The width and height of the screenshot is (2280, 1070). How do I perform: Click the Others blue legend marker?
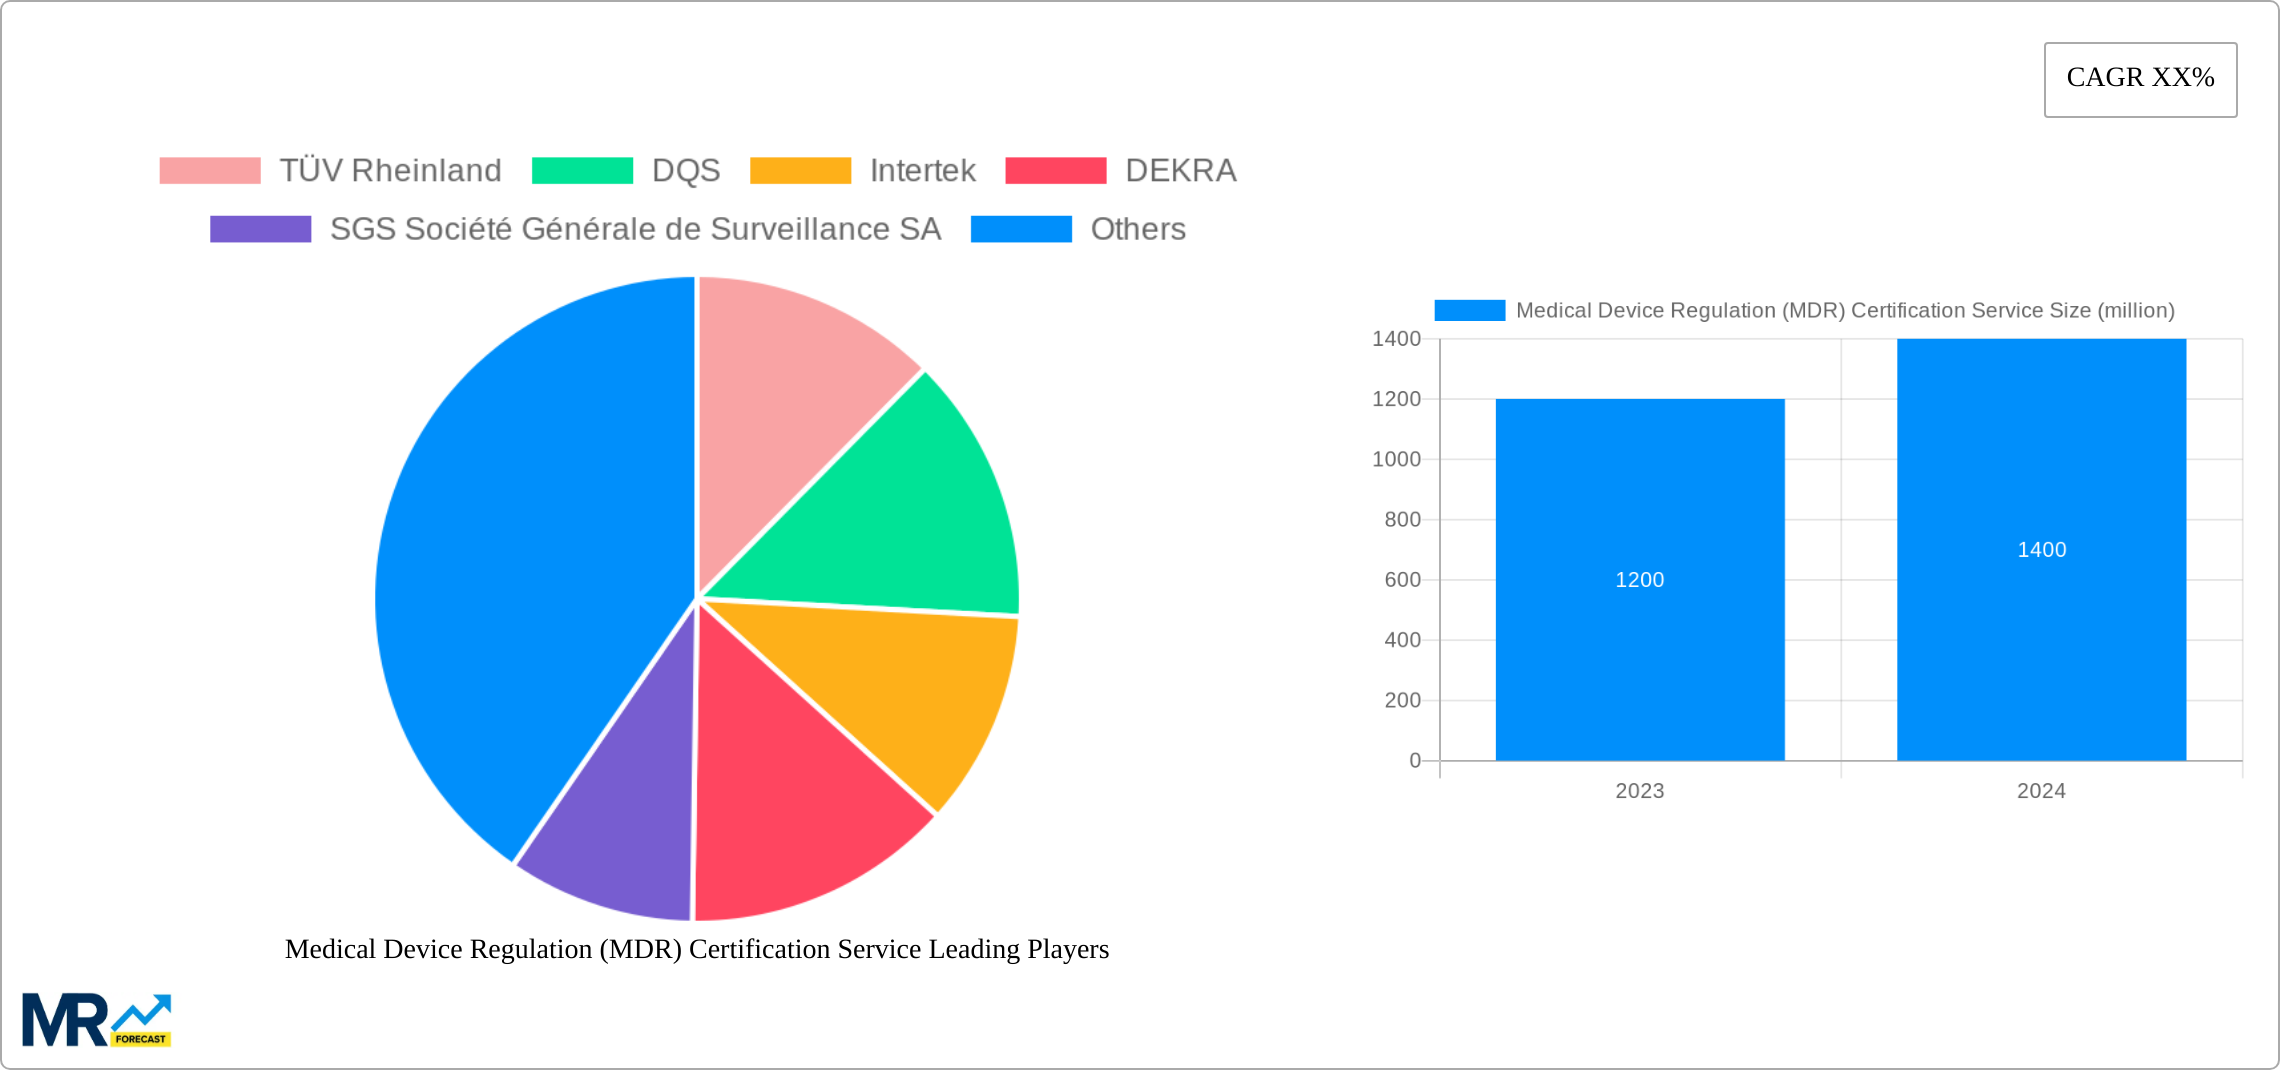[1022, 229]
